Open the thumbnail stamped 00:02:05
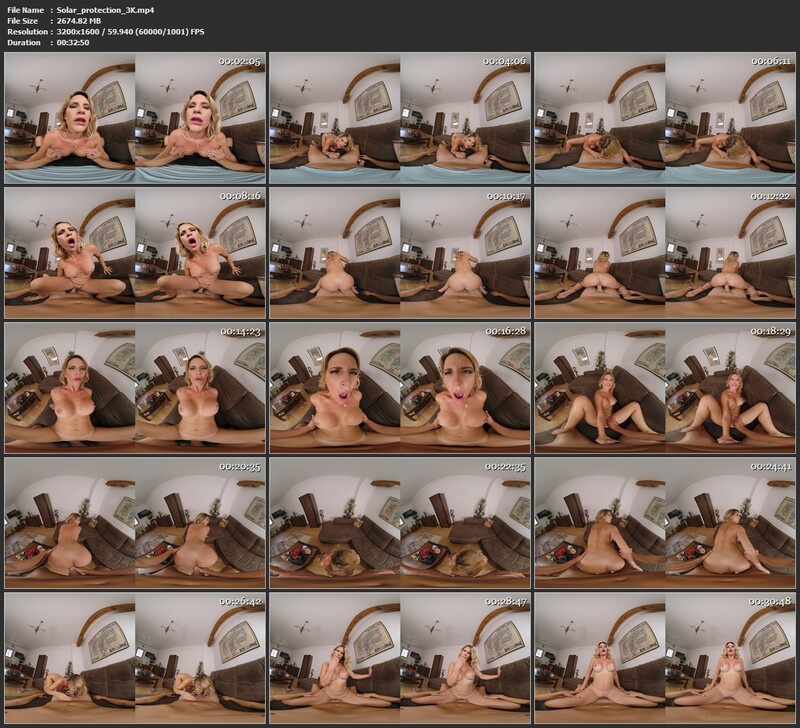Viewport: 800px width, 728px height. pos(134,118)
